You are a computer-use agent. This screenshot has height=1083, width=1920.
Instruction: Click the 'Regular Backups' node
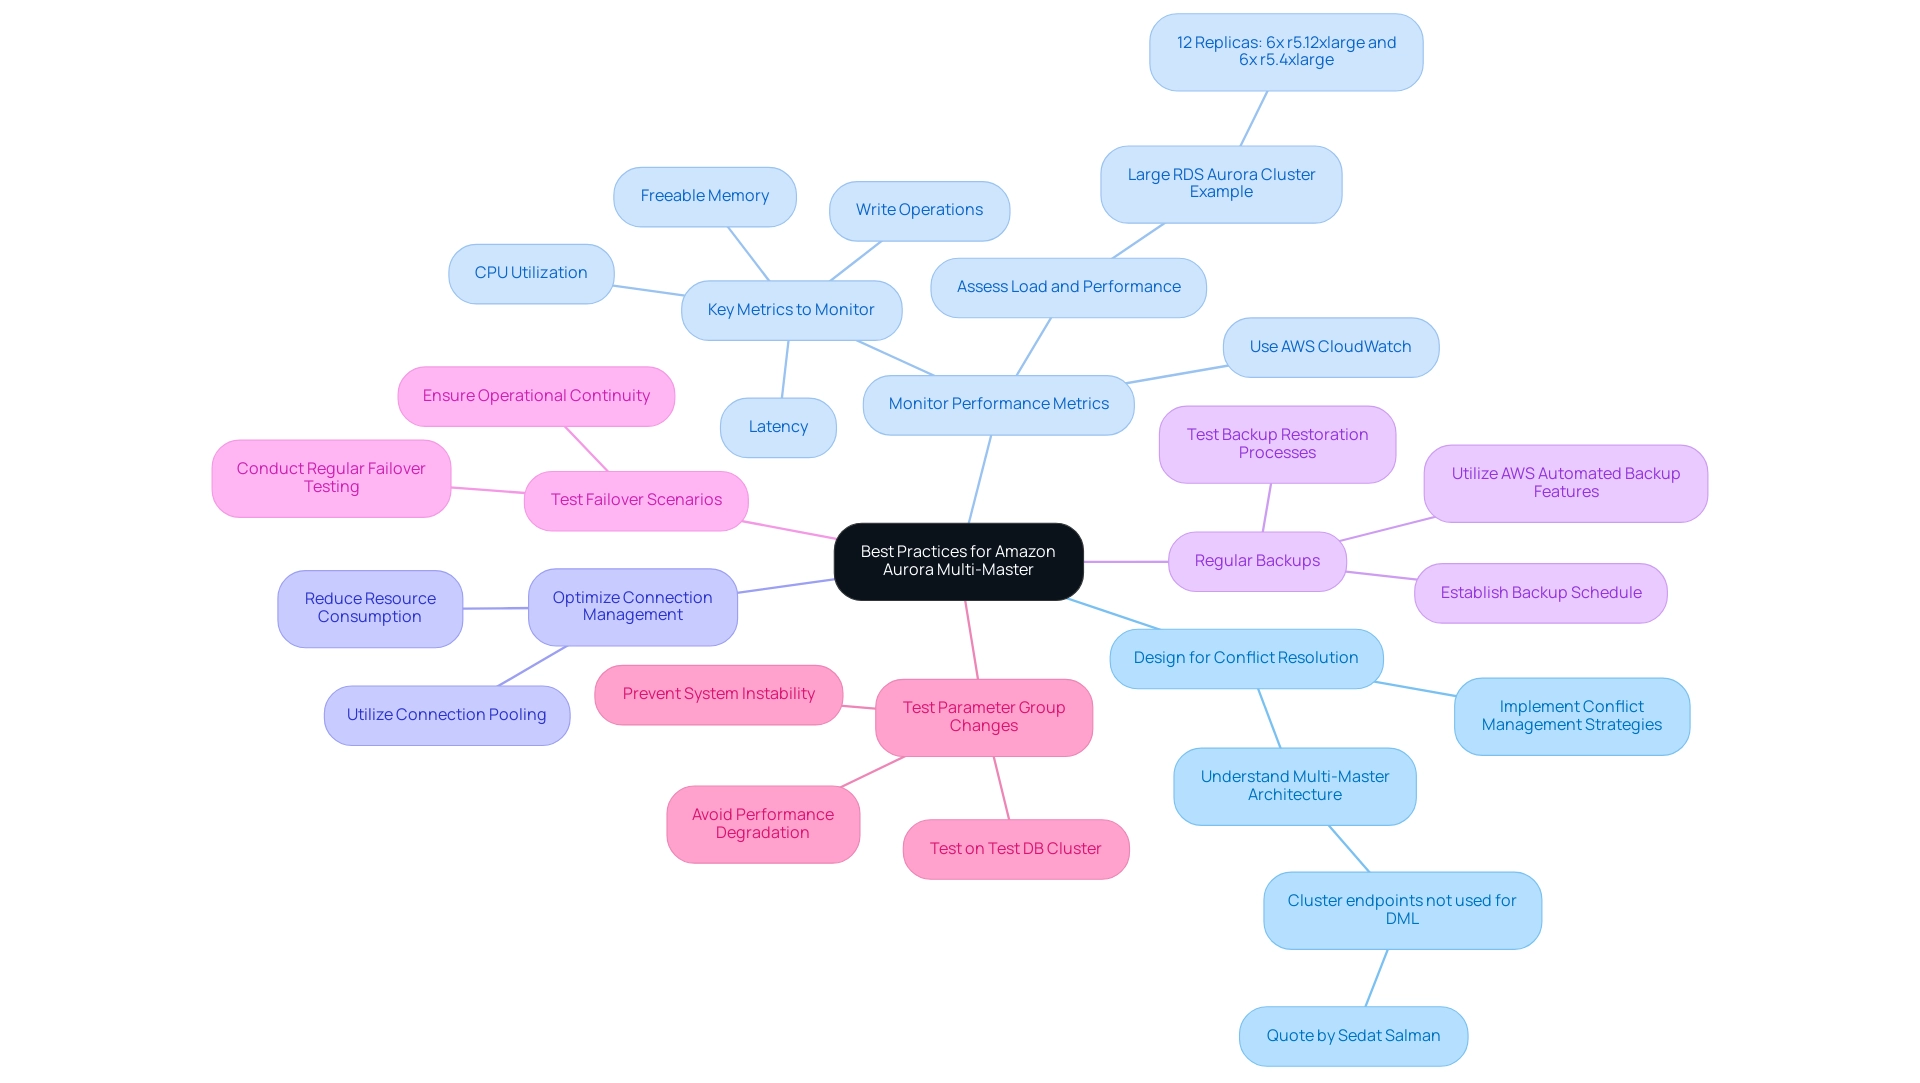(x=1254, y=559)
